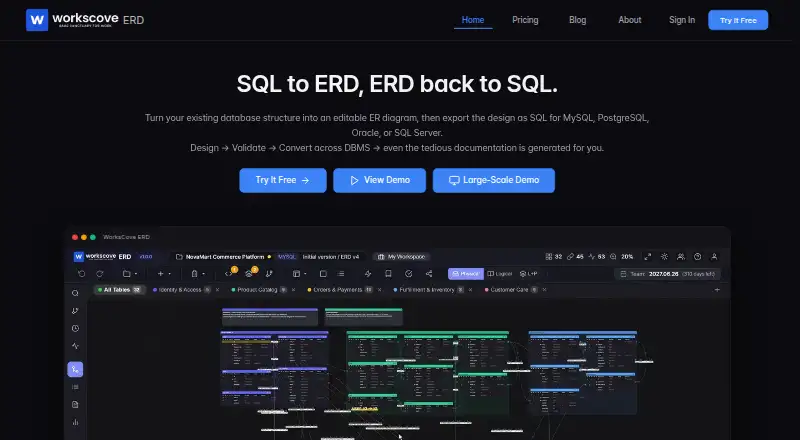
Task: Click the Workscove ERD logo in header
Action: click(85, 20)
